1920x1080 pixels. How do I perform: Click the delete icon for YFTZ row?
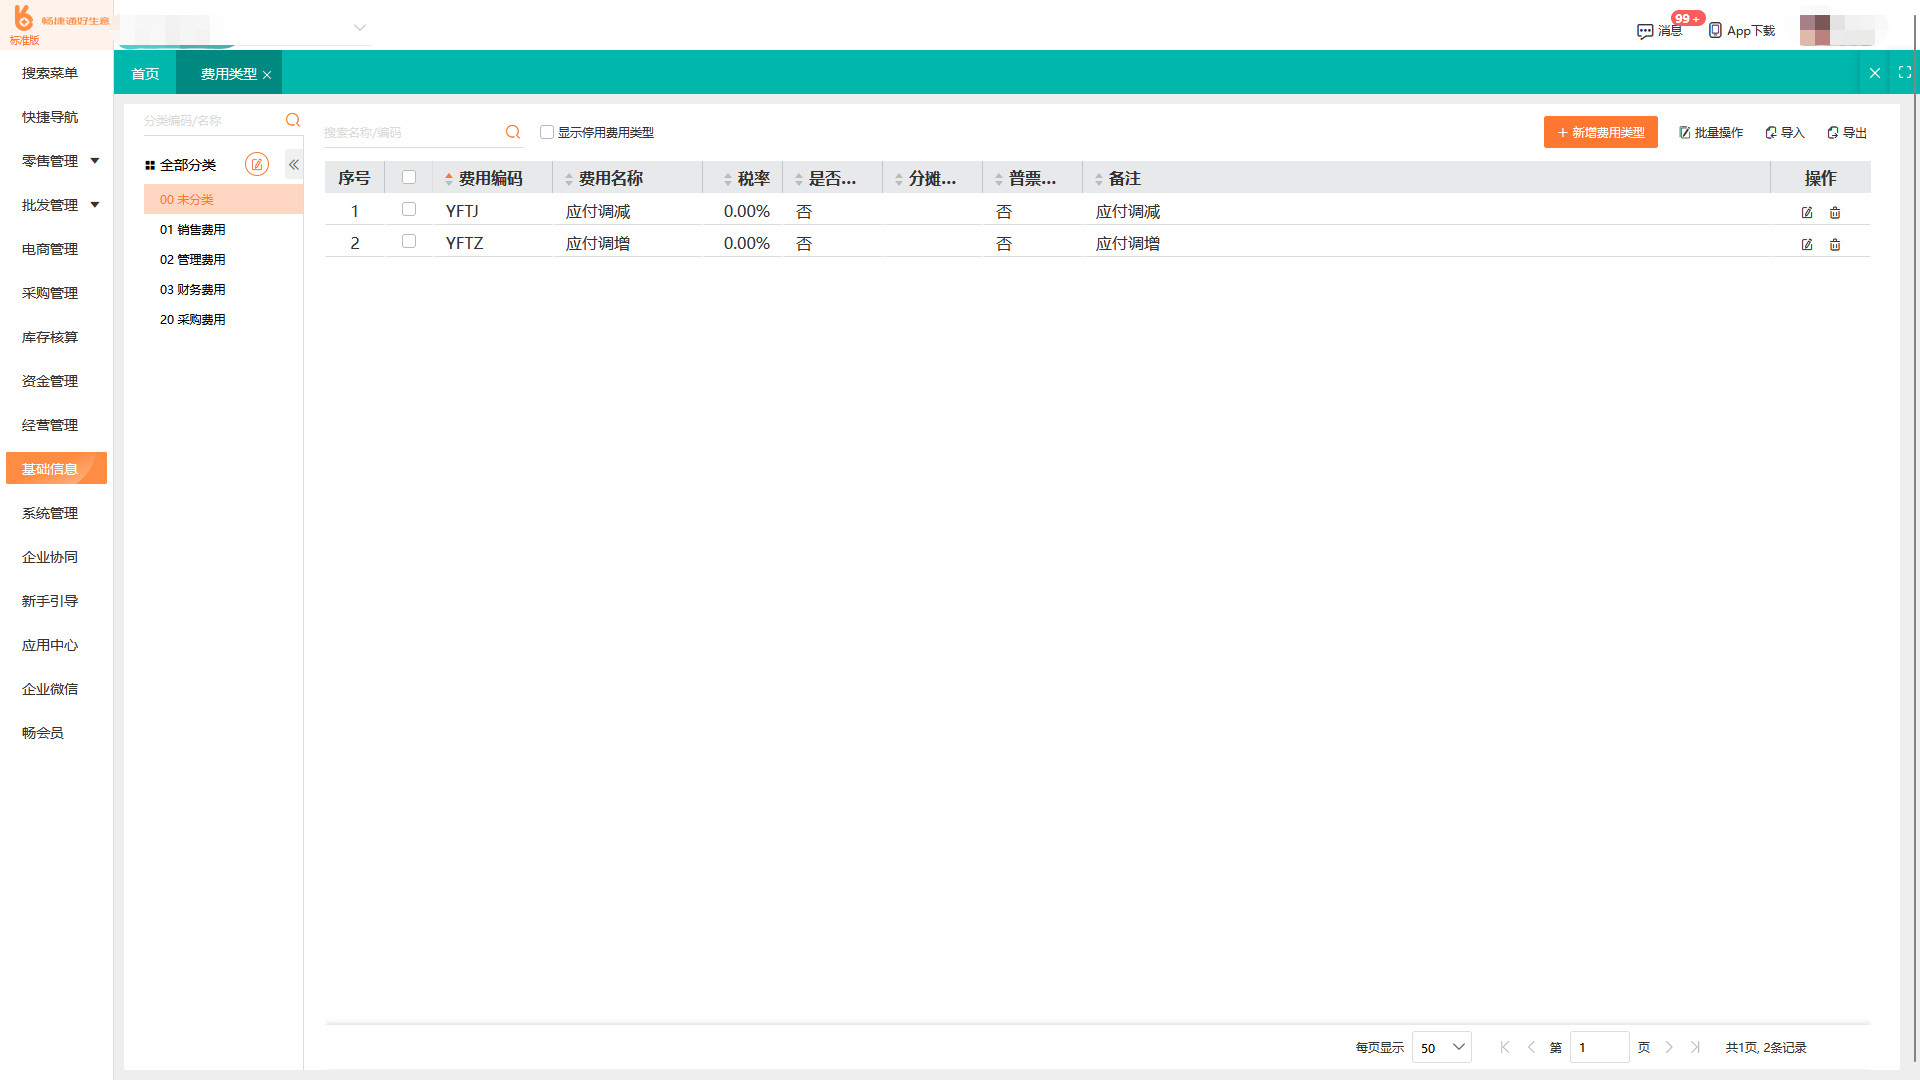pos(1837,244)
